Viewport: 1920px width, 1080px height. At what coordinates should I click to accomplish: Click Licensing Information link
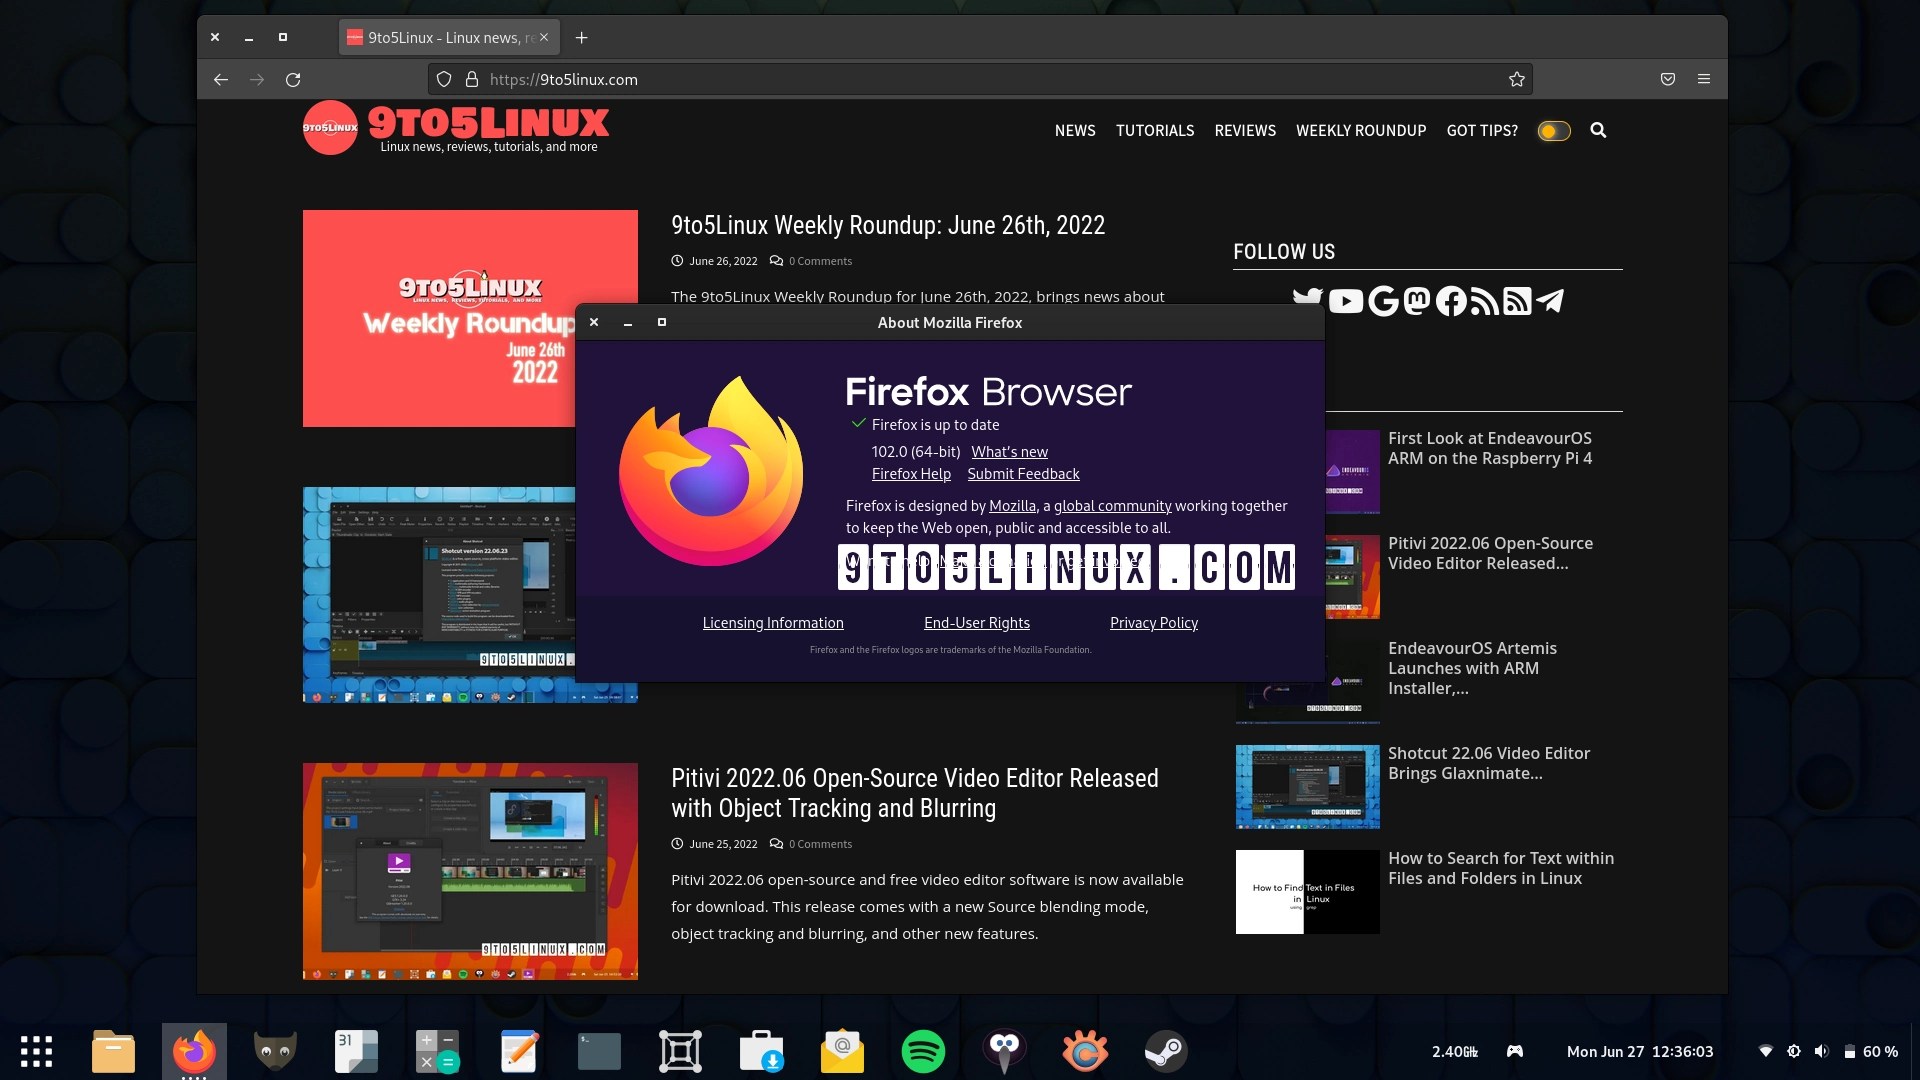point(773,623)
